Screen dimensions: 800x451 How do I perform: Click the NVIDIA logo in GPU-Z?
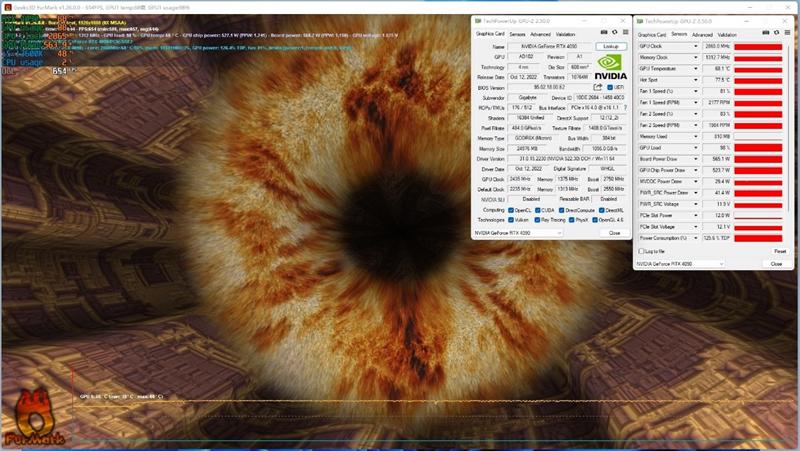[x=610, y=67]
